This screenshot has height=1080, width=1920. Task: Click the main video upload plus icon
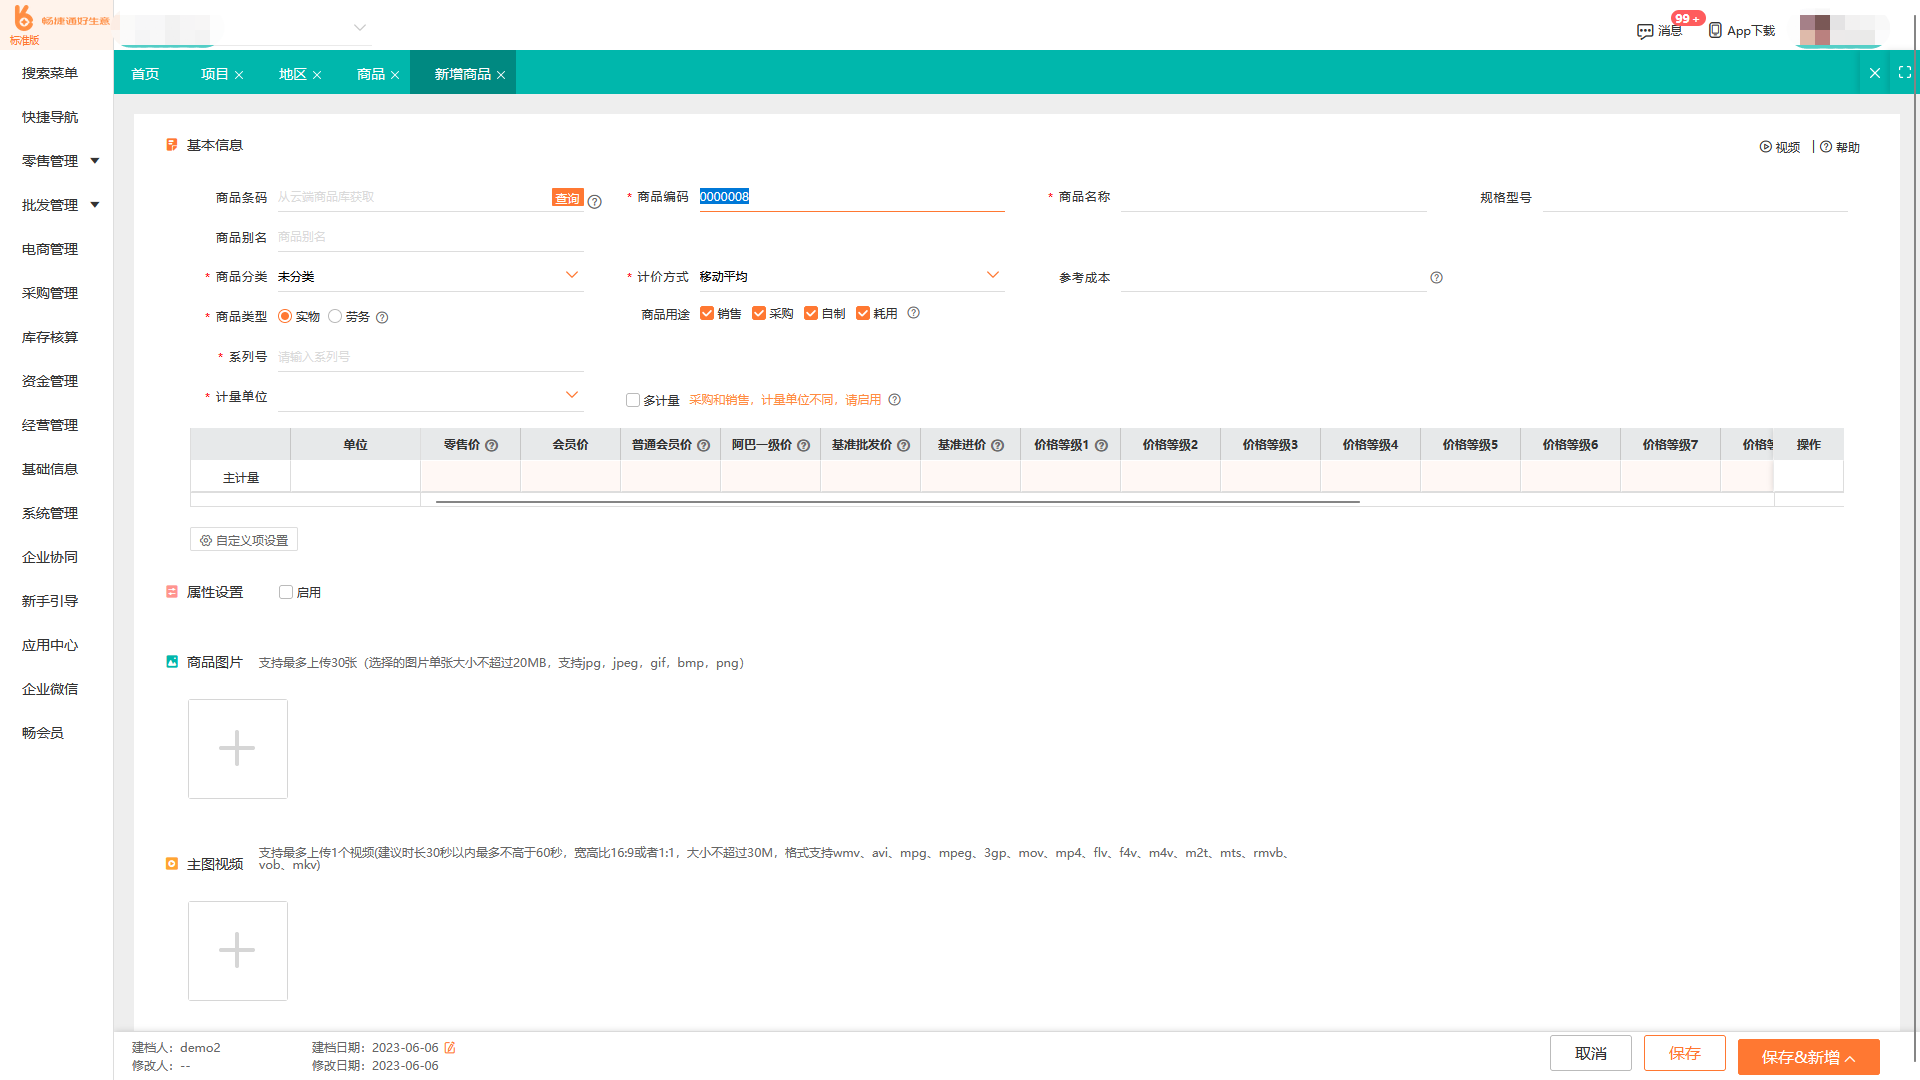coord(239,947)
